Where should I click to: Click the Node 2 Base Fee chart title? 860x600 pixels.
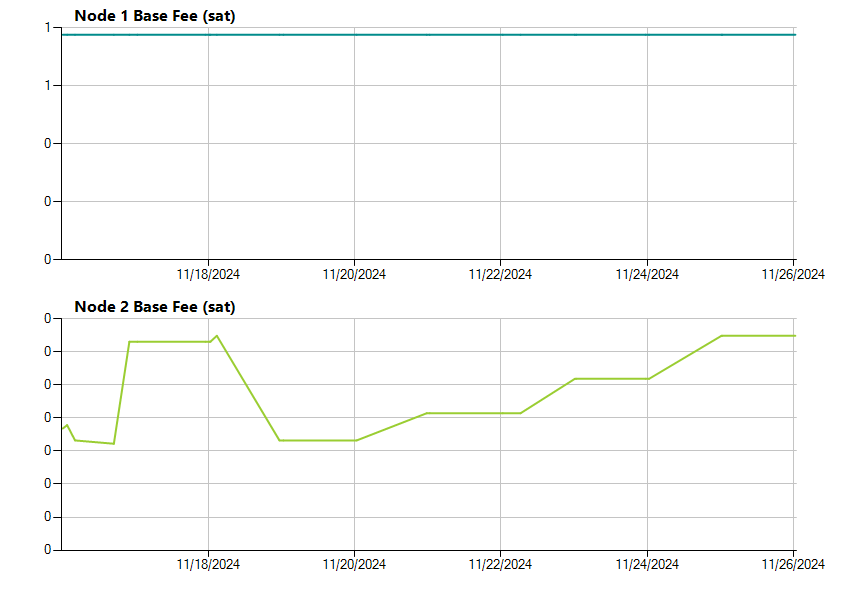click(x=155, y=306)
